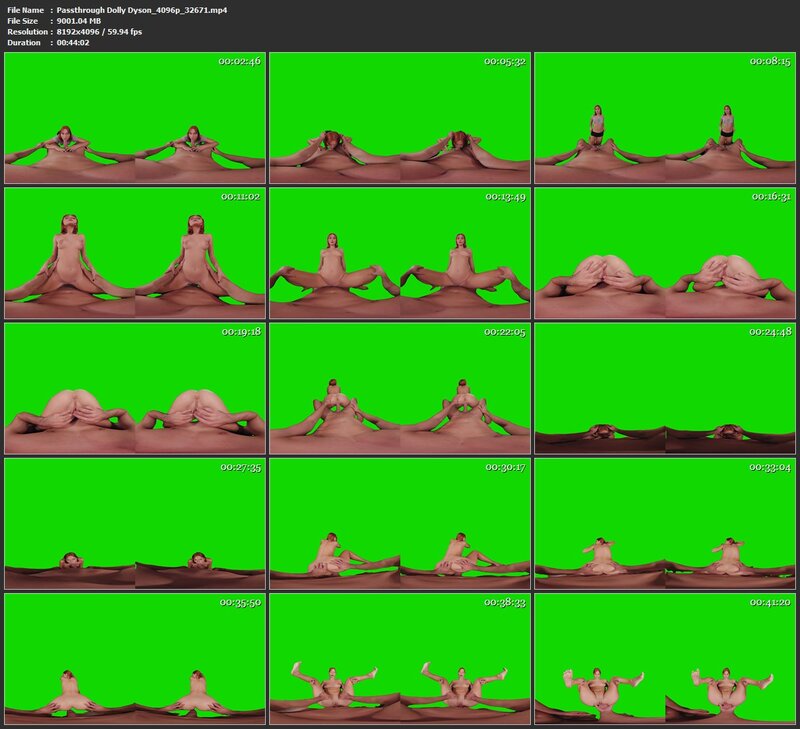Select the duration value 00:44:02

(x=74, y=43)
